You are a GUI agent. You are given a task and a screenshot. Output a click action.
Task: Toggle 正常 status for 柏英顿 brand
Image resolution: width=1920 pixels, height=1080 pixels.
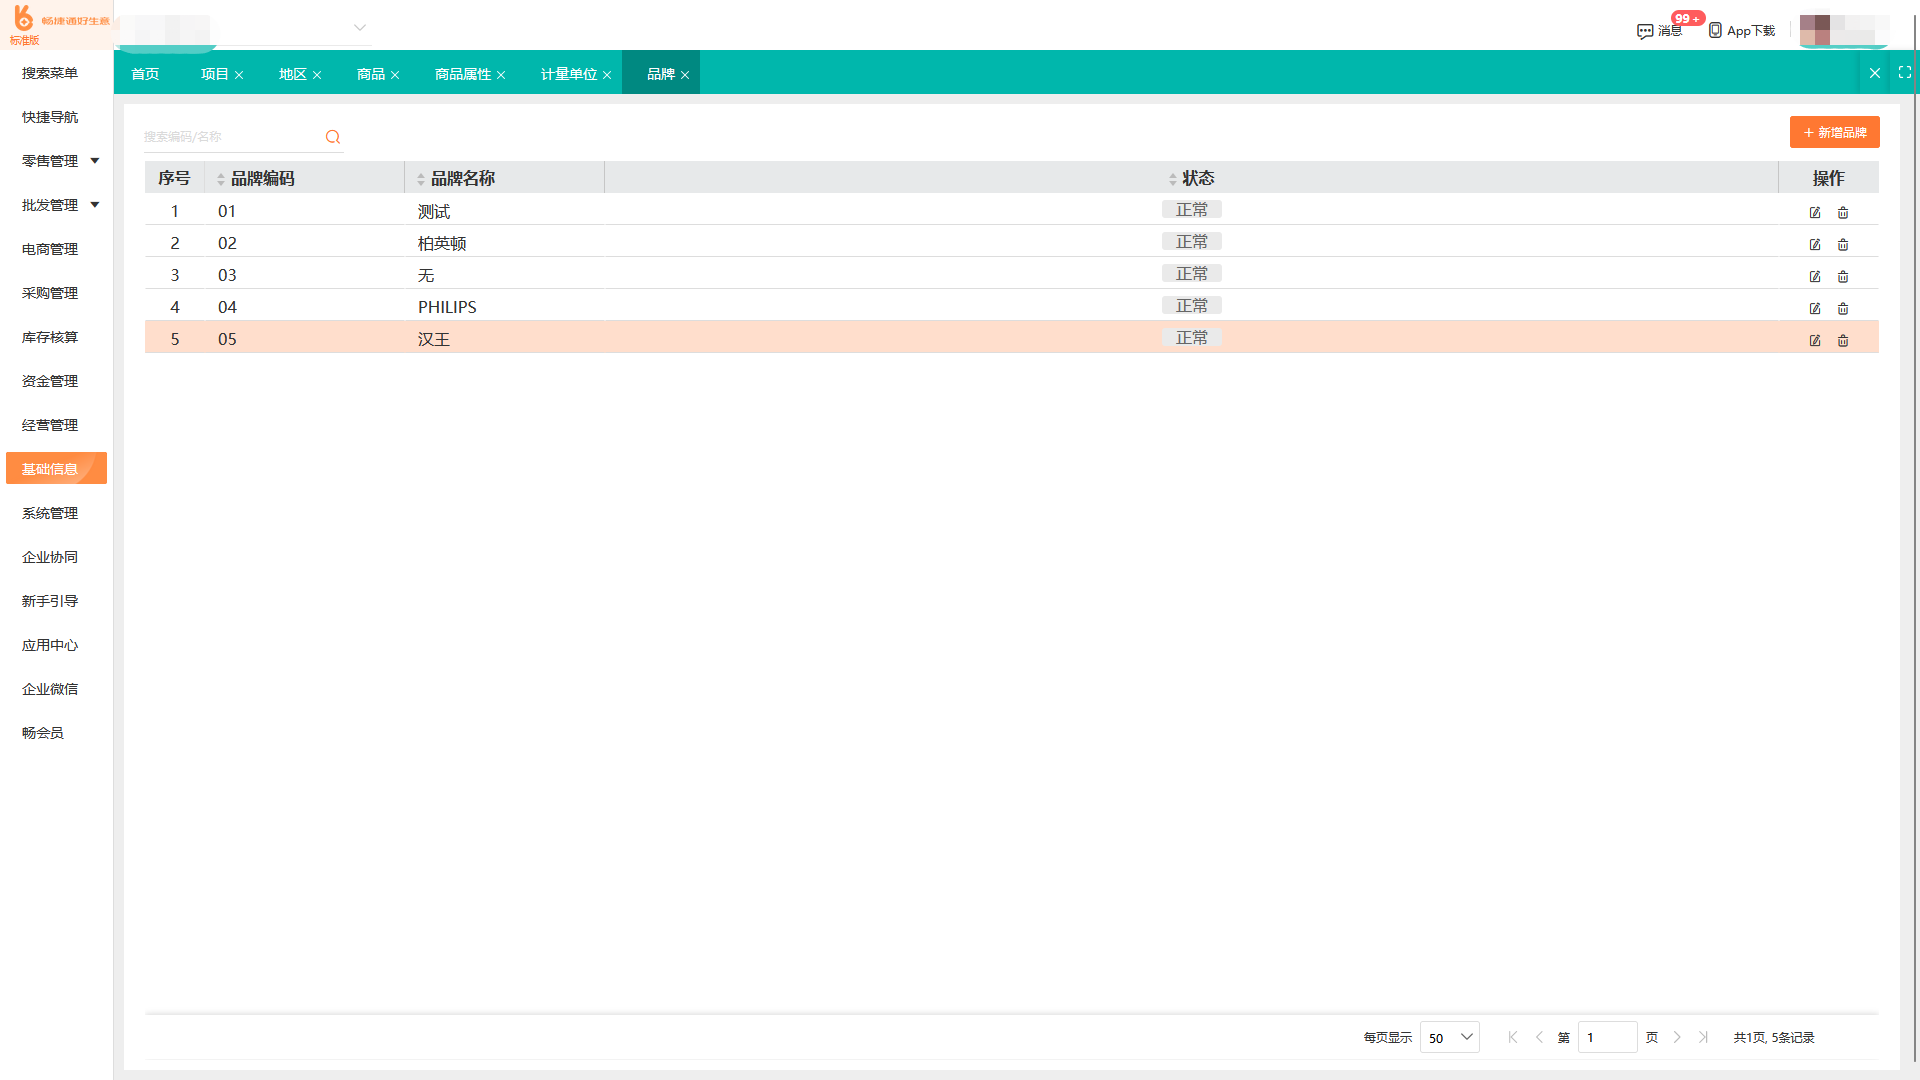coord(1191,243)
